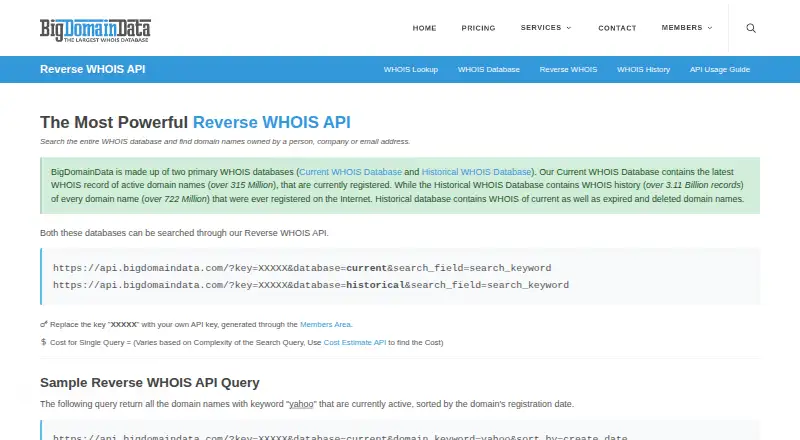Image resolution: width=800 pixels, height=440 pixels.
Task: Click the historical database API URL line
Action: [x=311, y=285]
